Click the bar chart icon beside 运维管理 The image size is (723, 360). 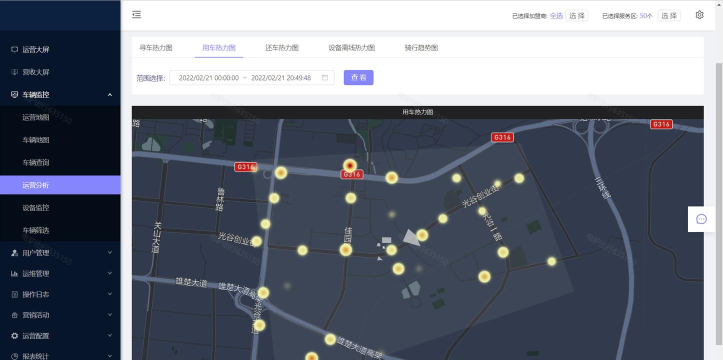tap(14, 273)
